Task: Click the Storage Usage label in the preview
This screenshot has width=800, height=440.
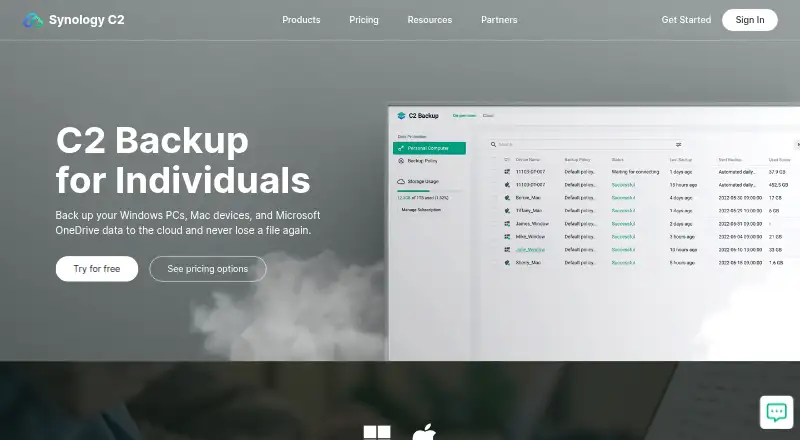Action: (x=423, y=181)
